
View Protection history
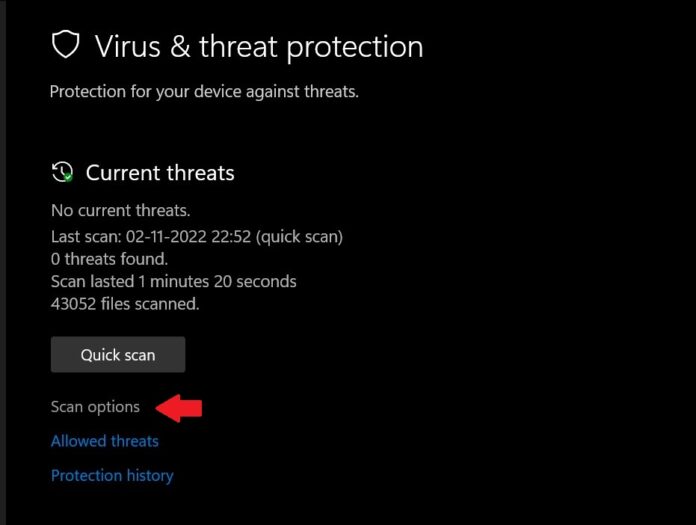click(112, 476)
